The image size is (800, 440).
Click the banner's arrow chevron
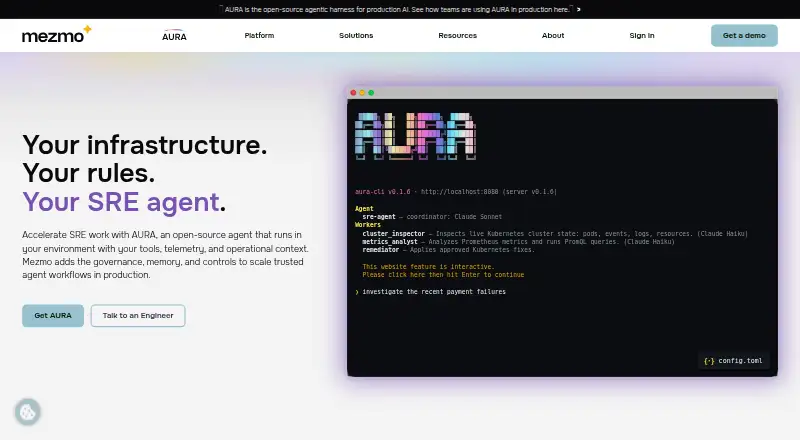(579, 9)
